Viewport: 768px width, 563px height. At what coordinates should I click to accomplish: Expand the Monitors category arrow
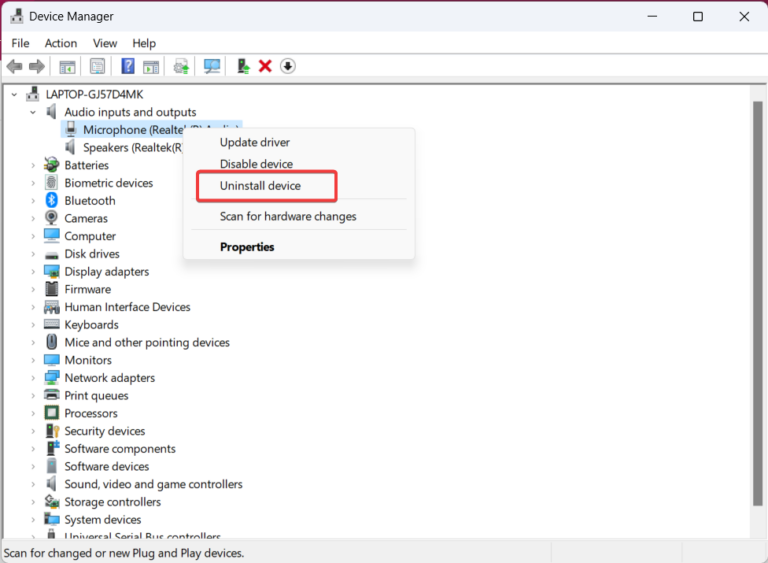click(x=33, y=360)
